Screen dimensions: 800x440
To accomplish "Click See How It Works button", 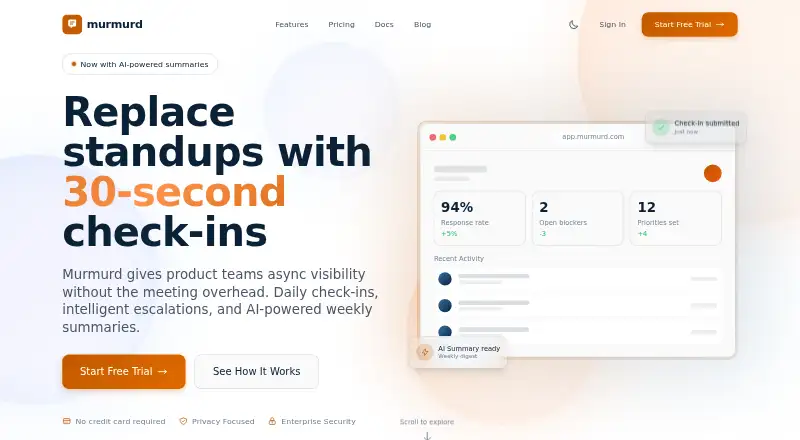I will click(x=257, y=372).
